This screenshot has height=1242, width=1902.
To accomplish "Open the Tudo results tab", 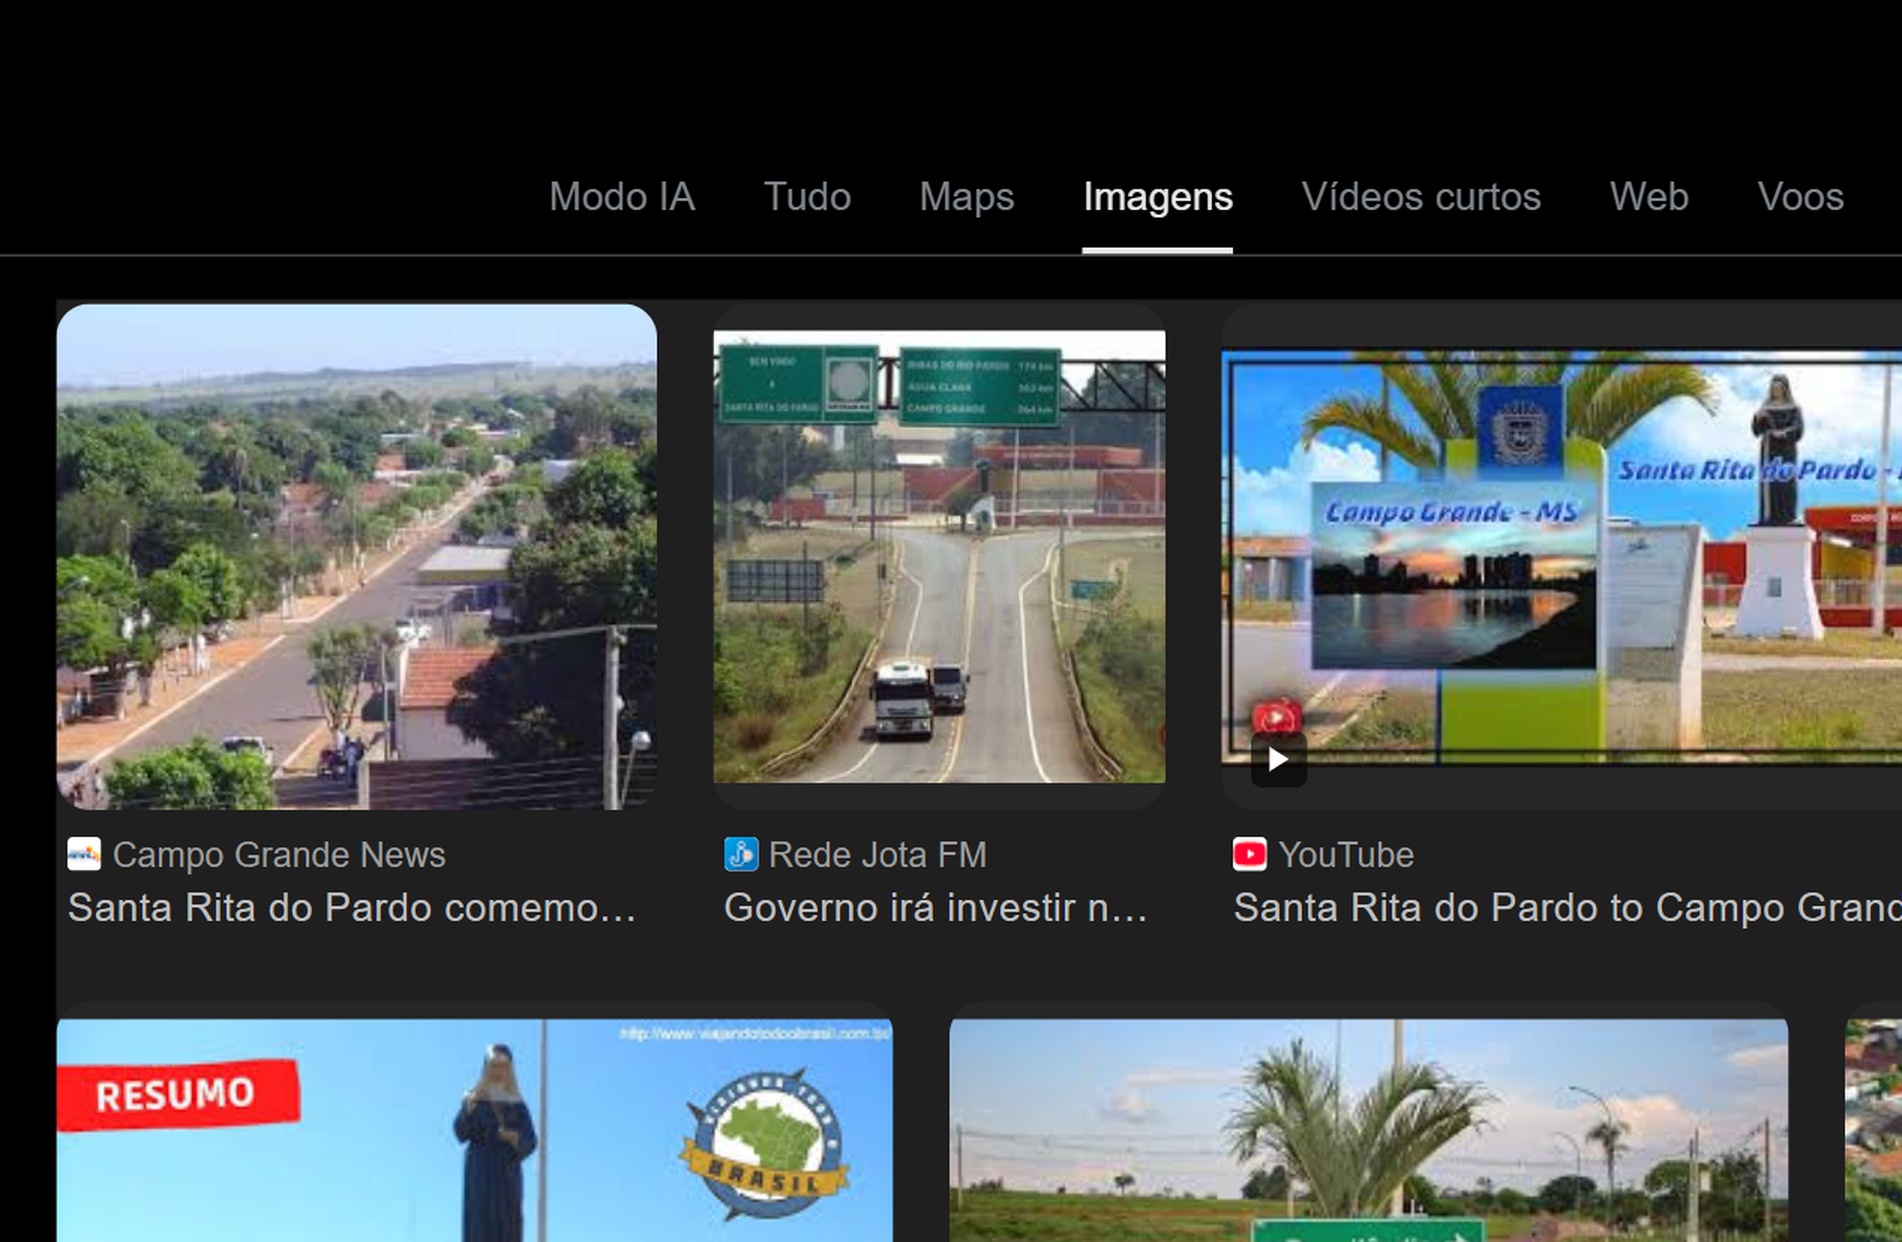I will click(x=806, y=197).
